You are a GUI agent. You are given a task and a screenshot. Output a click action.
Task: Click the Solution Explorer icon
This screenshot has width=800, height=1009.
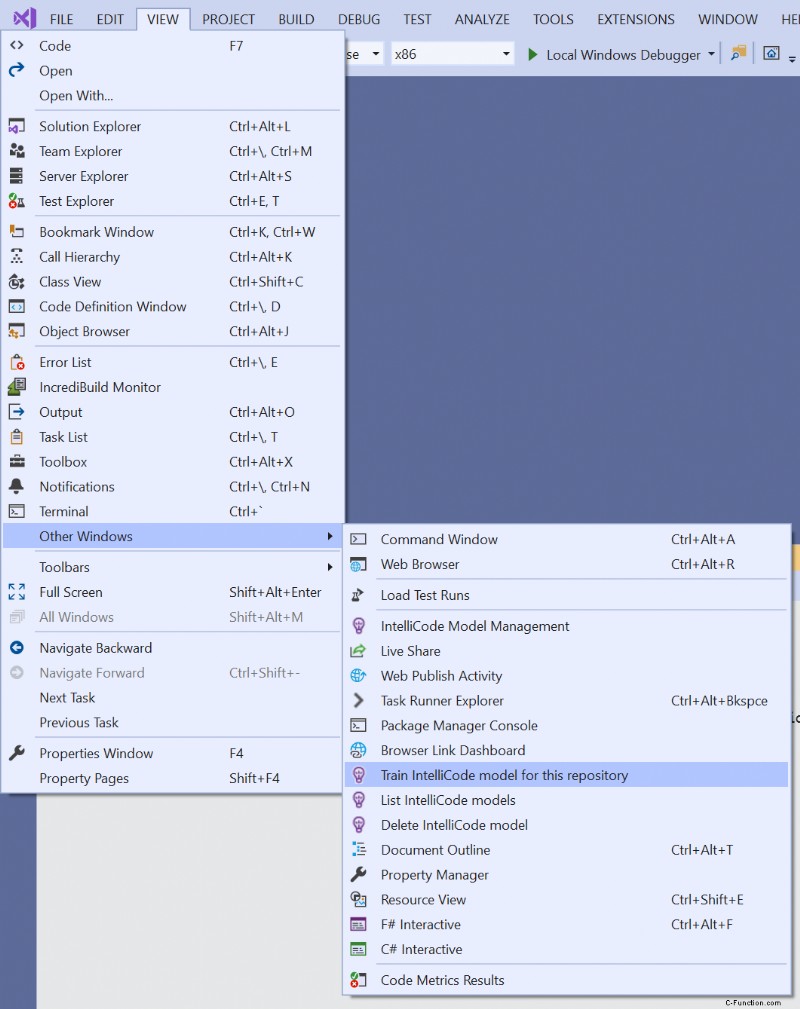16,126
